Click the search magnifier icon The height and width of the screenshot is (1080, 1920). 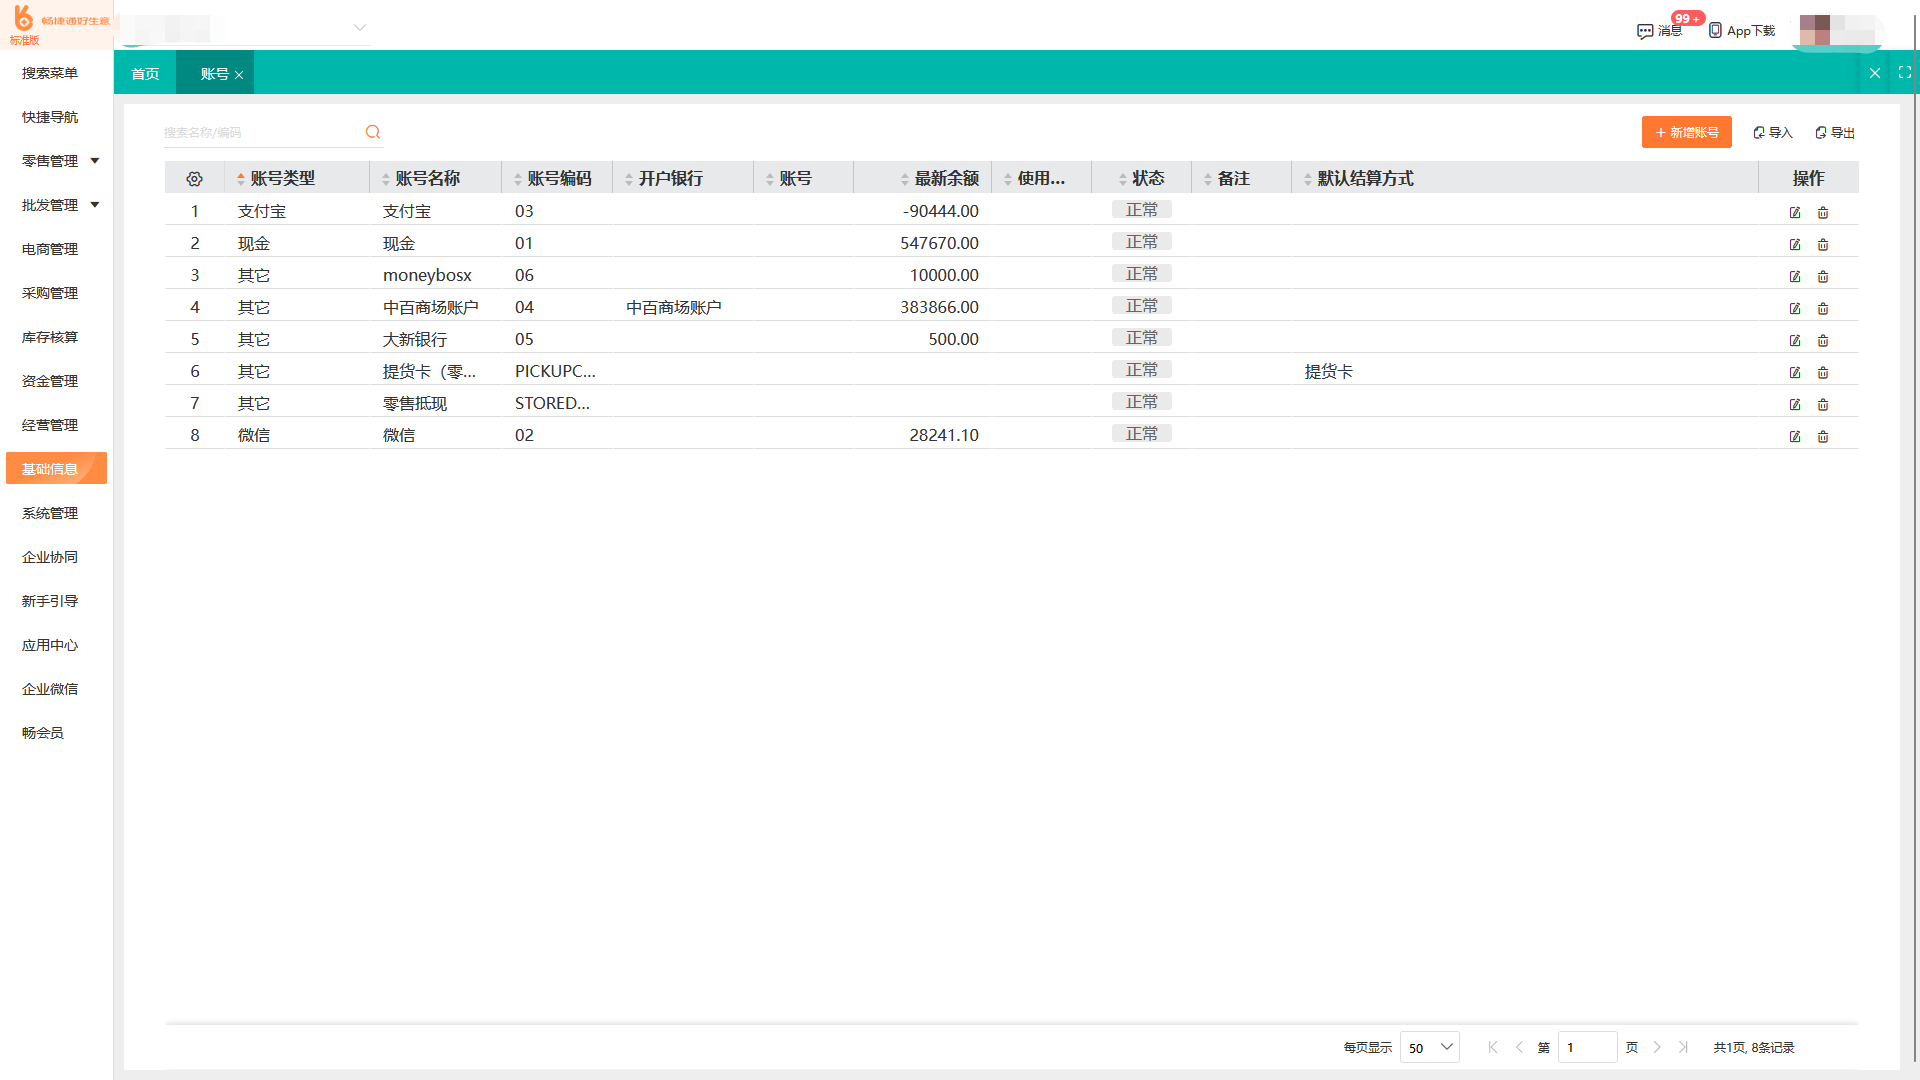point(373,132)
